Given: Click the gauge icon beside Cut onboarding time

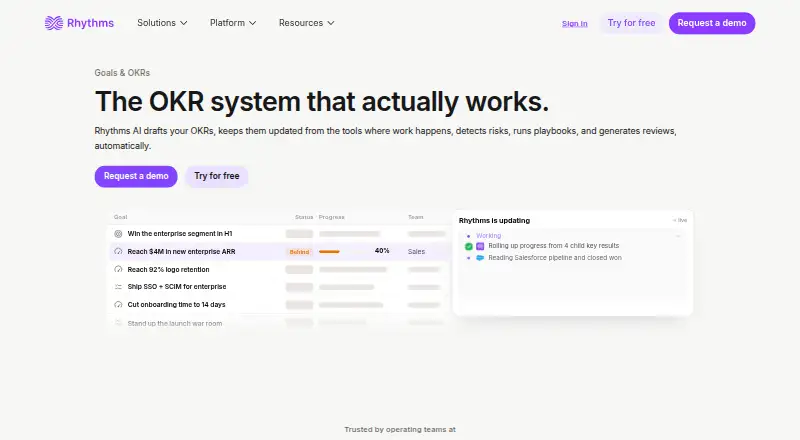Looking at the screenshot, I should pos(118,305).
